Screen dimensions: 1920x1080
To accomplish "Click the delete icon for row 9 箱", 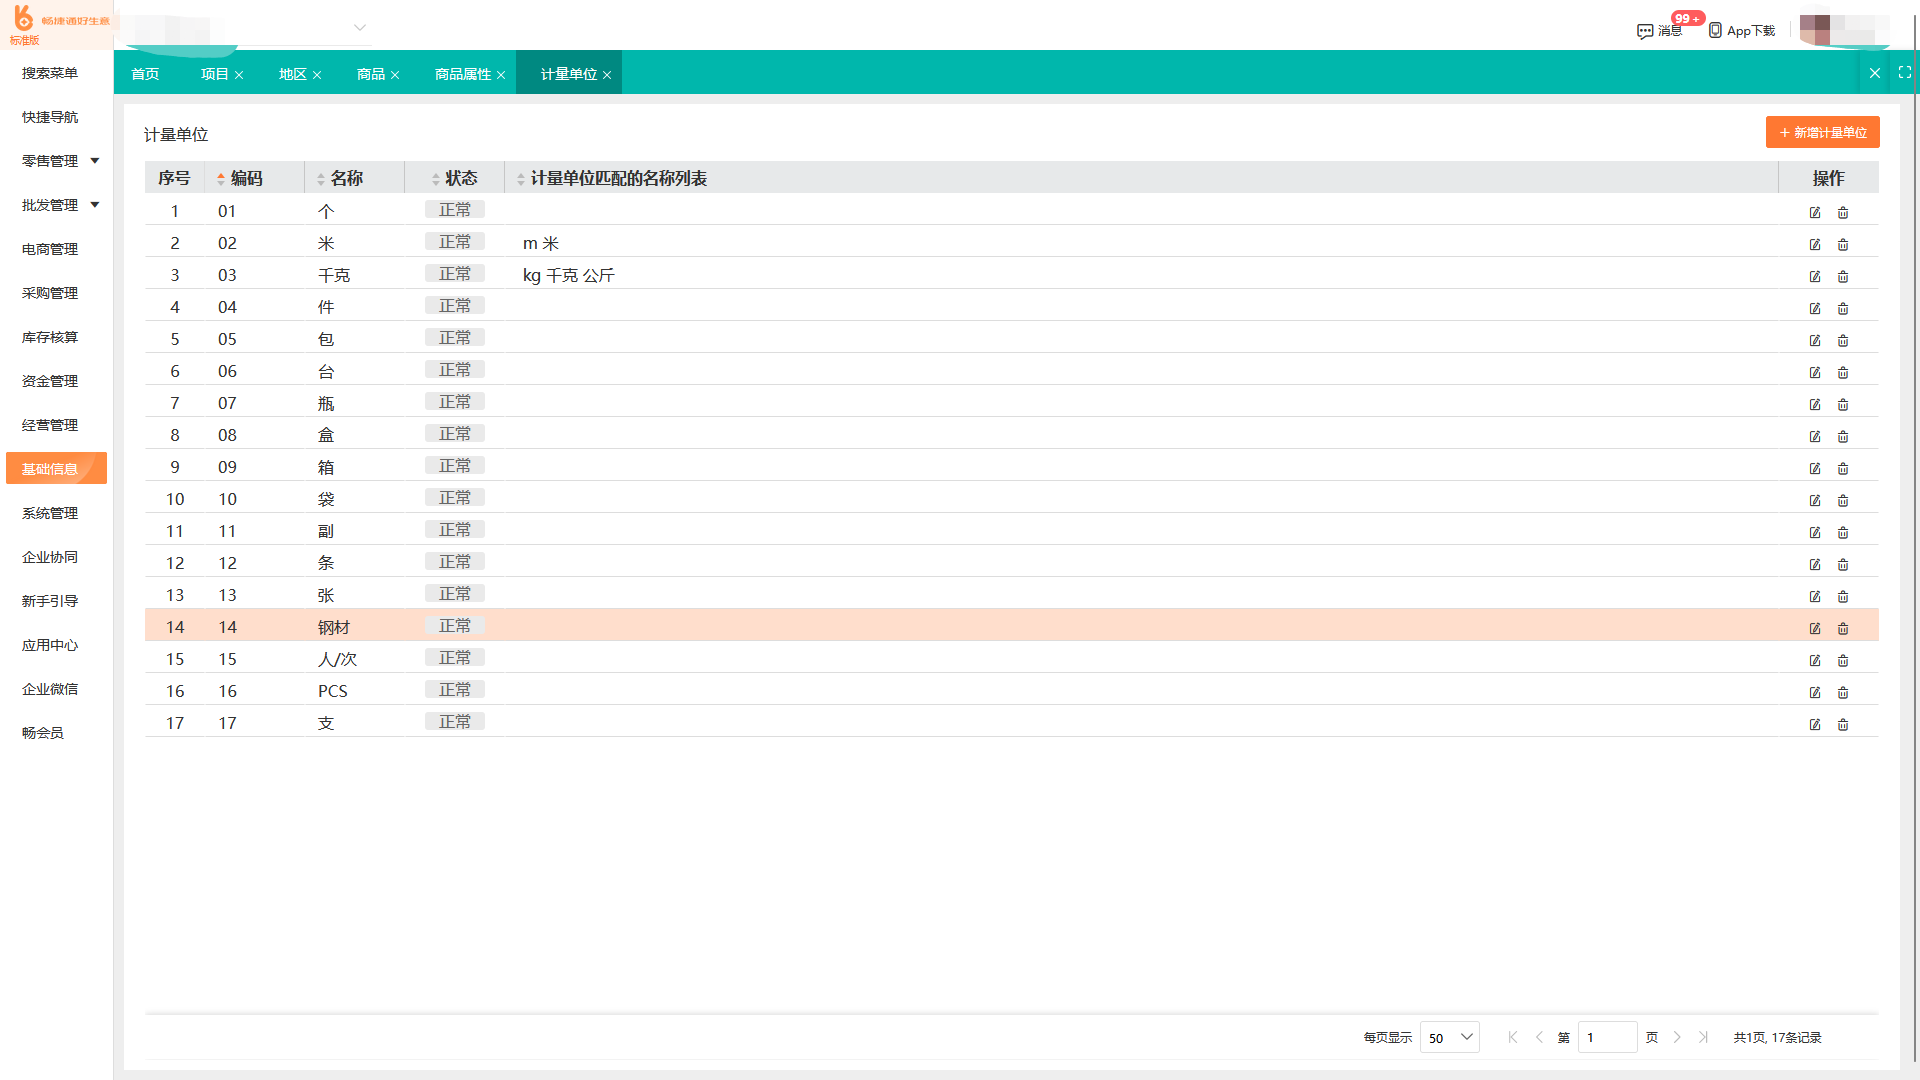I will point(1844,467).
